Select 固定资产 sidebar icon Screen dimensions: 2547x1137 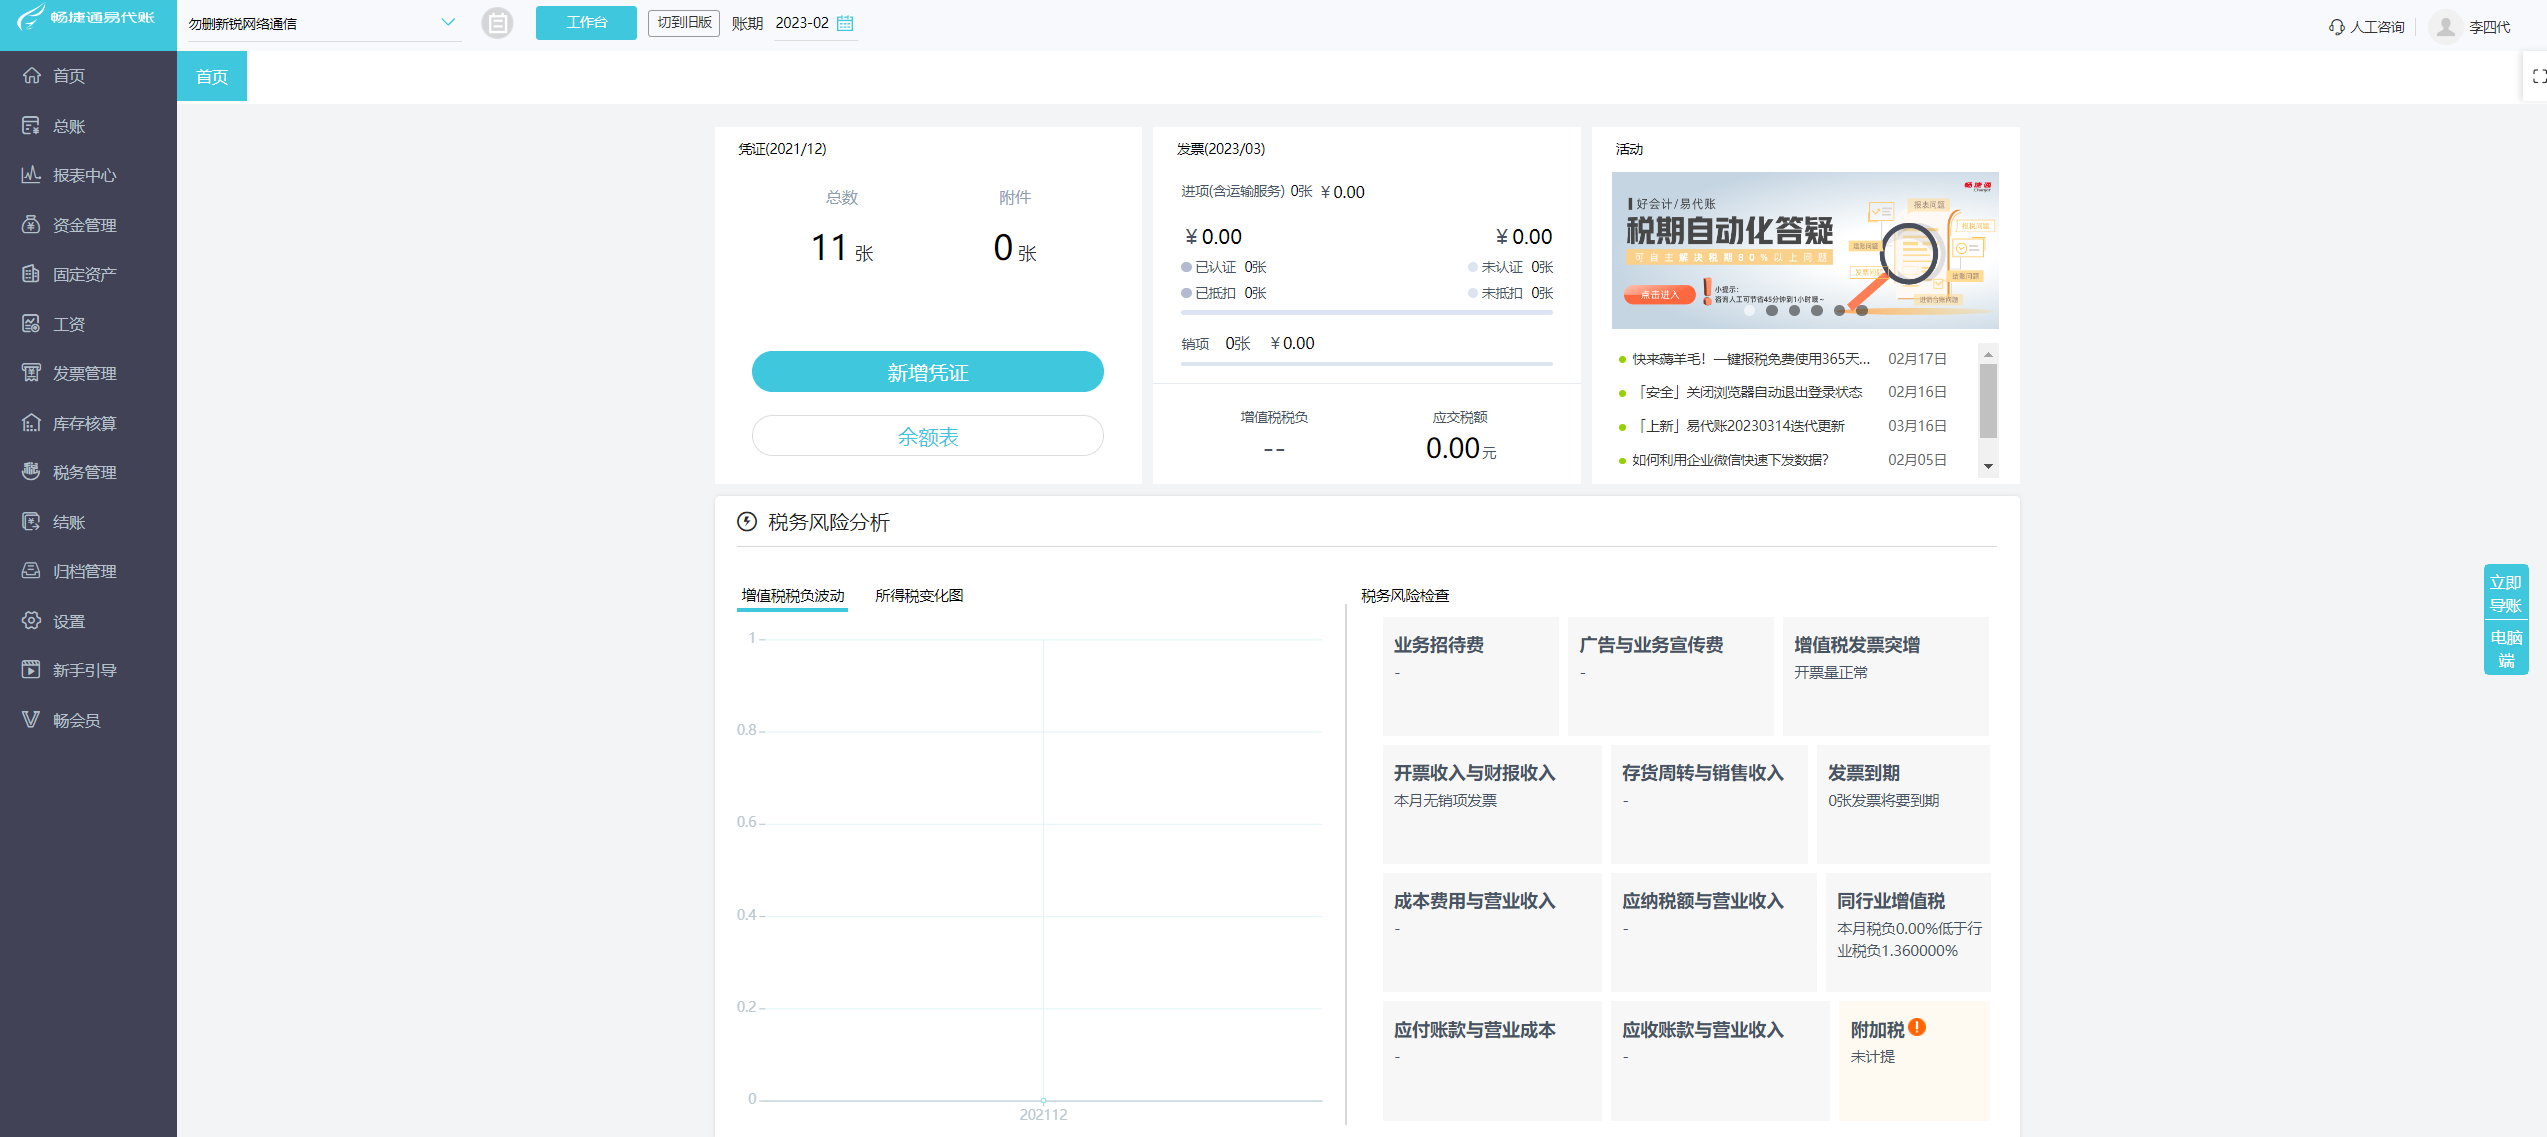(x=31, y=273)
